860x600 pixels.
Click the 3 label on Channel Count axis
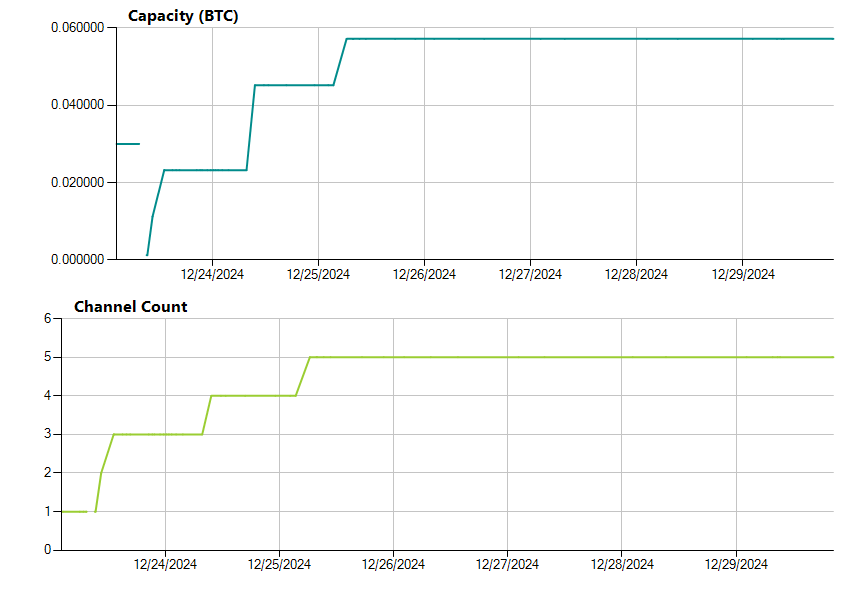click(46, 434)
